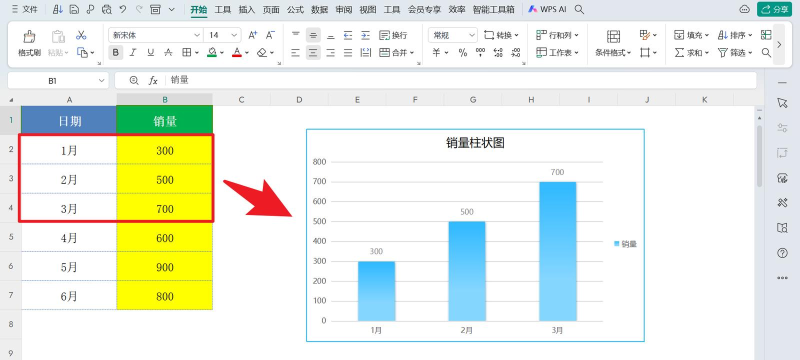Viewport: 800px width, 360px height.
Task: Click the Increase Decimal places icon
Action: click(x=498, y=53)
